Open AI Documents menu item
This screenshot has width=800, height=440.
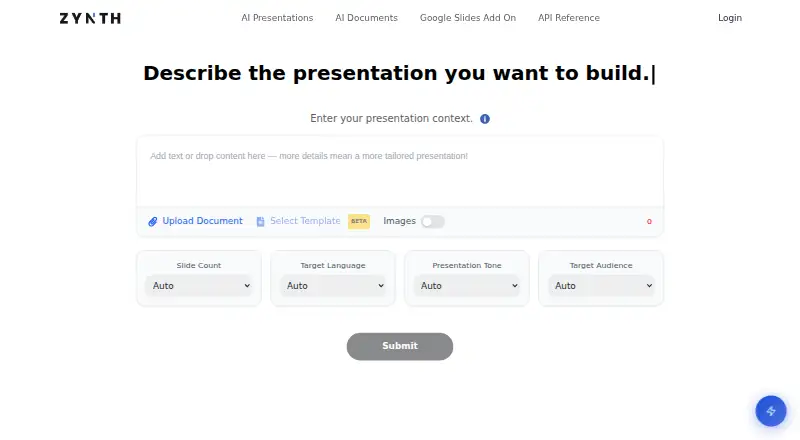(366, 18)
